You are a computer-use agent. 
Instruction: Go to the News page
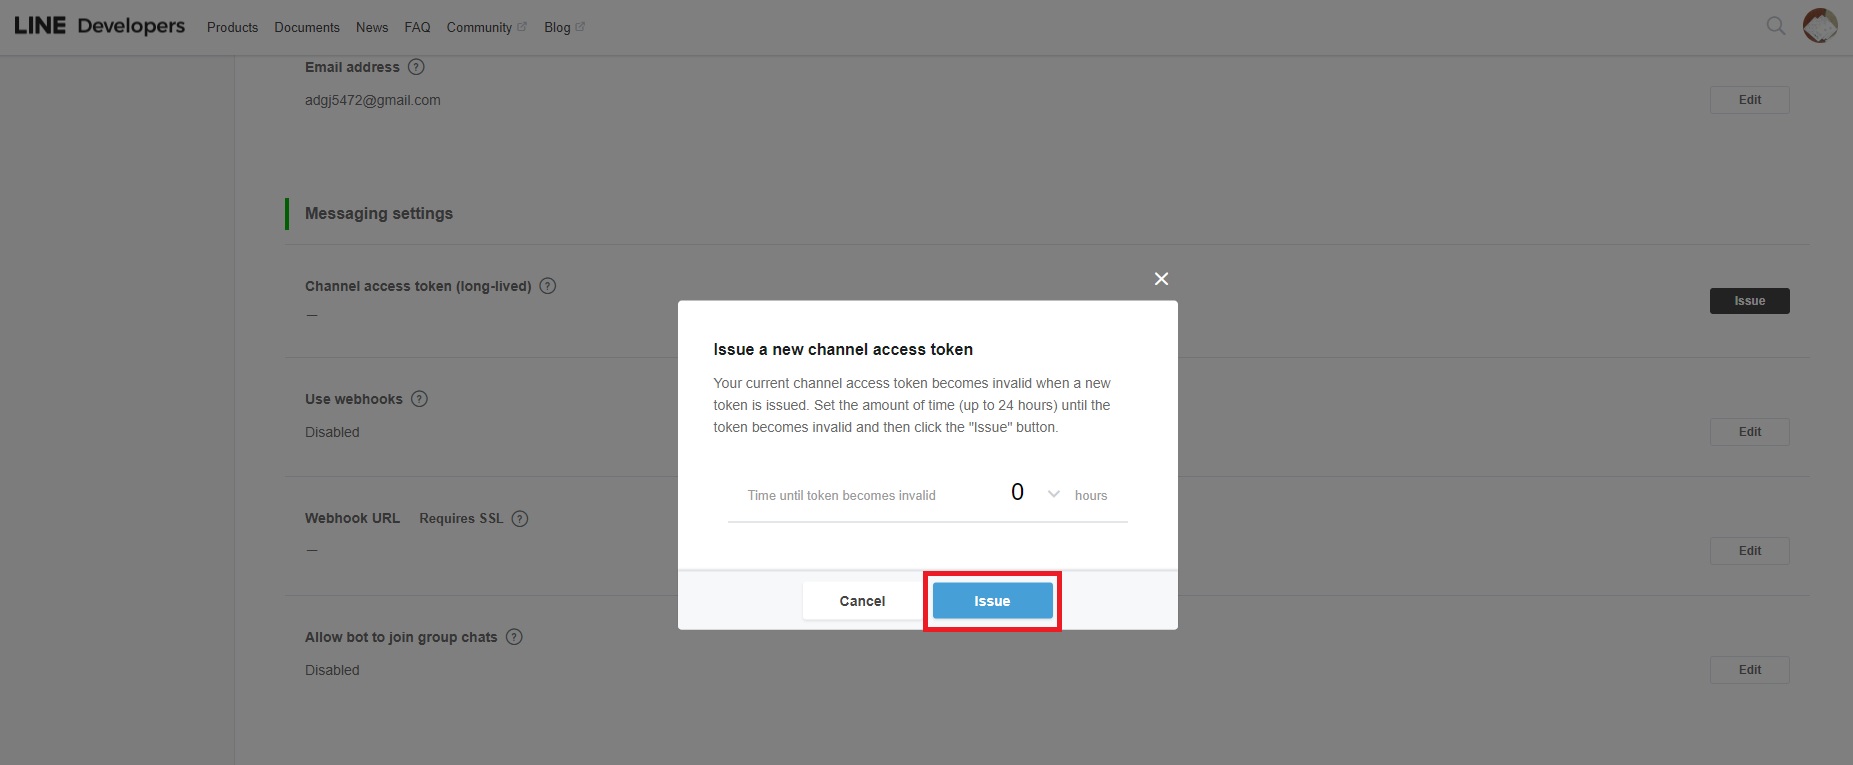pyautogui.click(x=372, y=27)
